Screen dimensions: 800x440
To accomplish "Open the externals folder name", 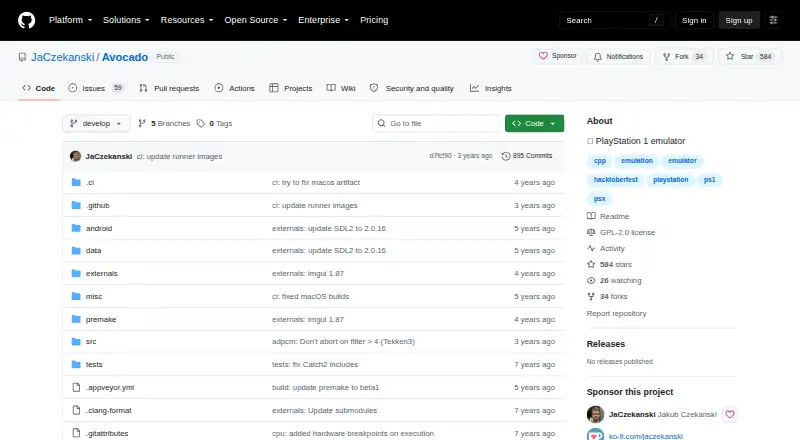I will [102, 274].
